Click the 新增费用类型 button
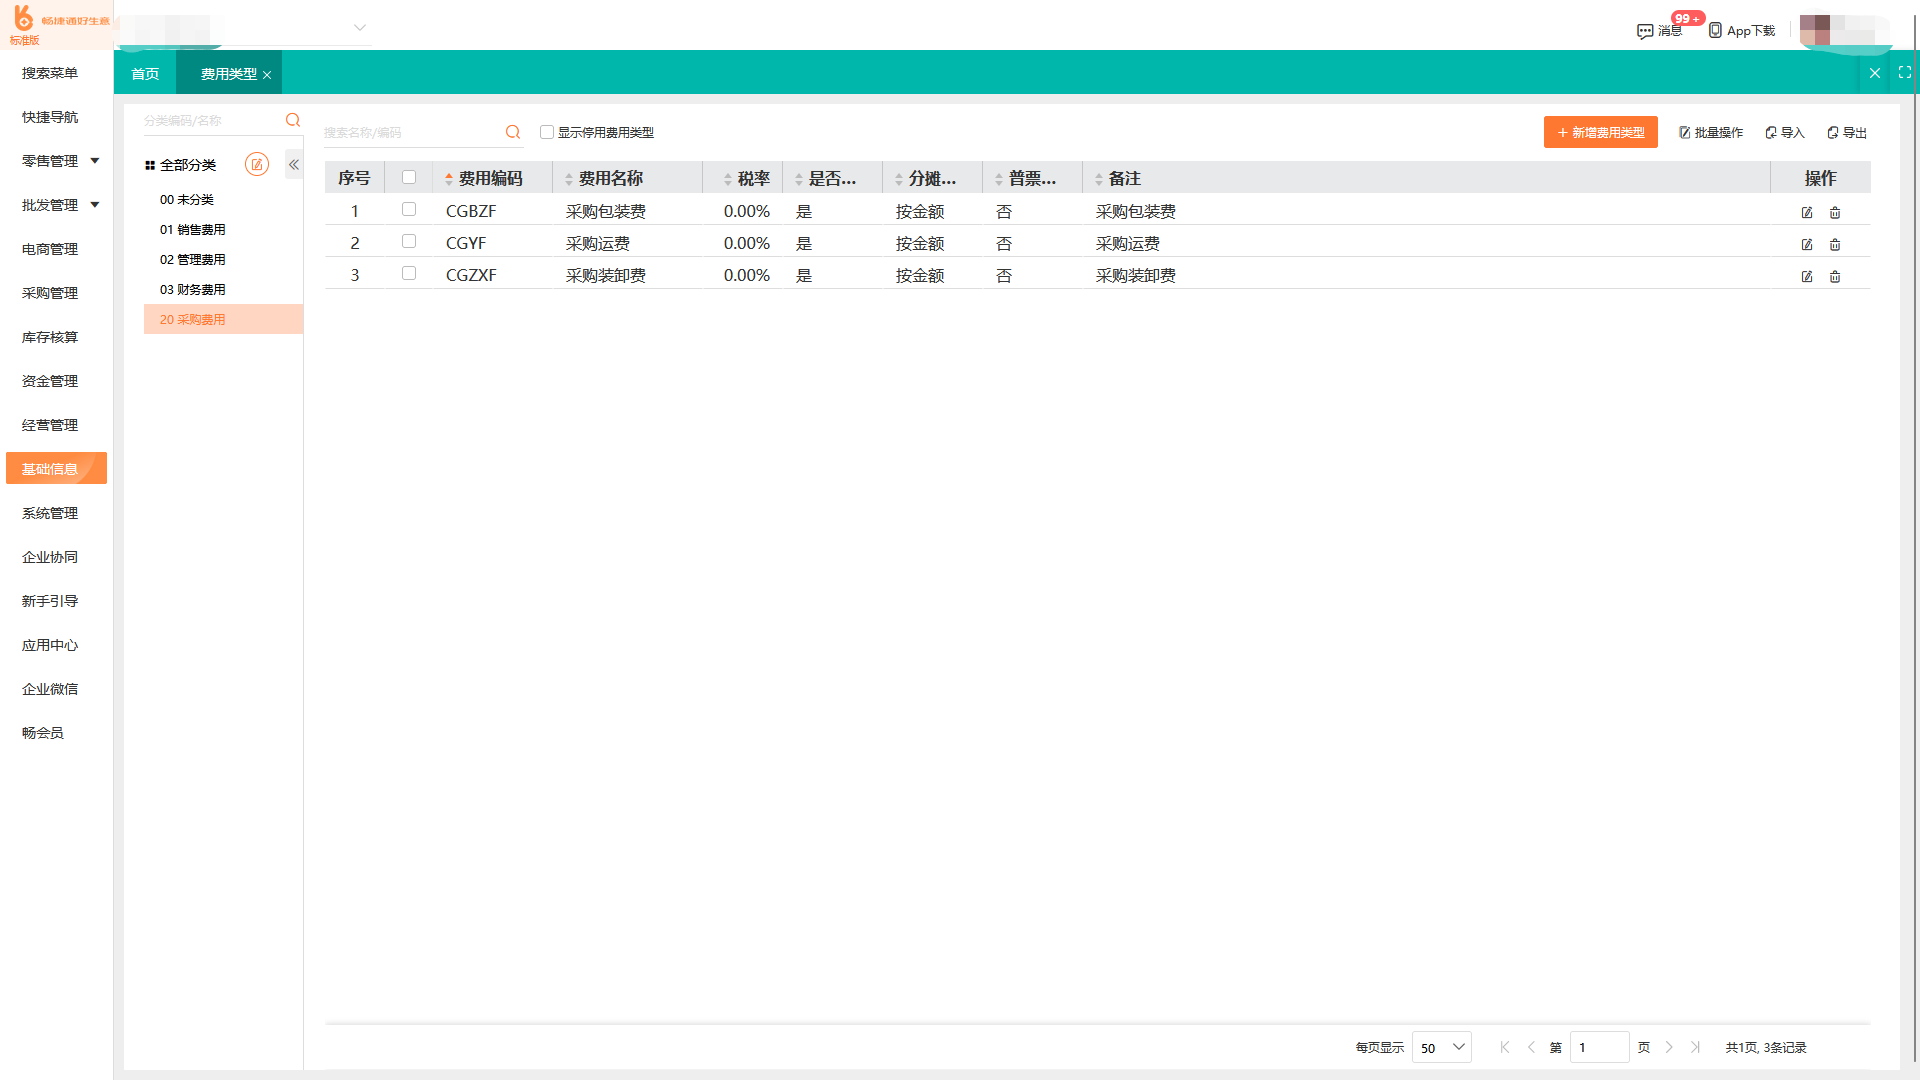Viewport: 1920px width, 1080px height. pos(1601,131)
